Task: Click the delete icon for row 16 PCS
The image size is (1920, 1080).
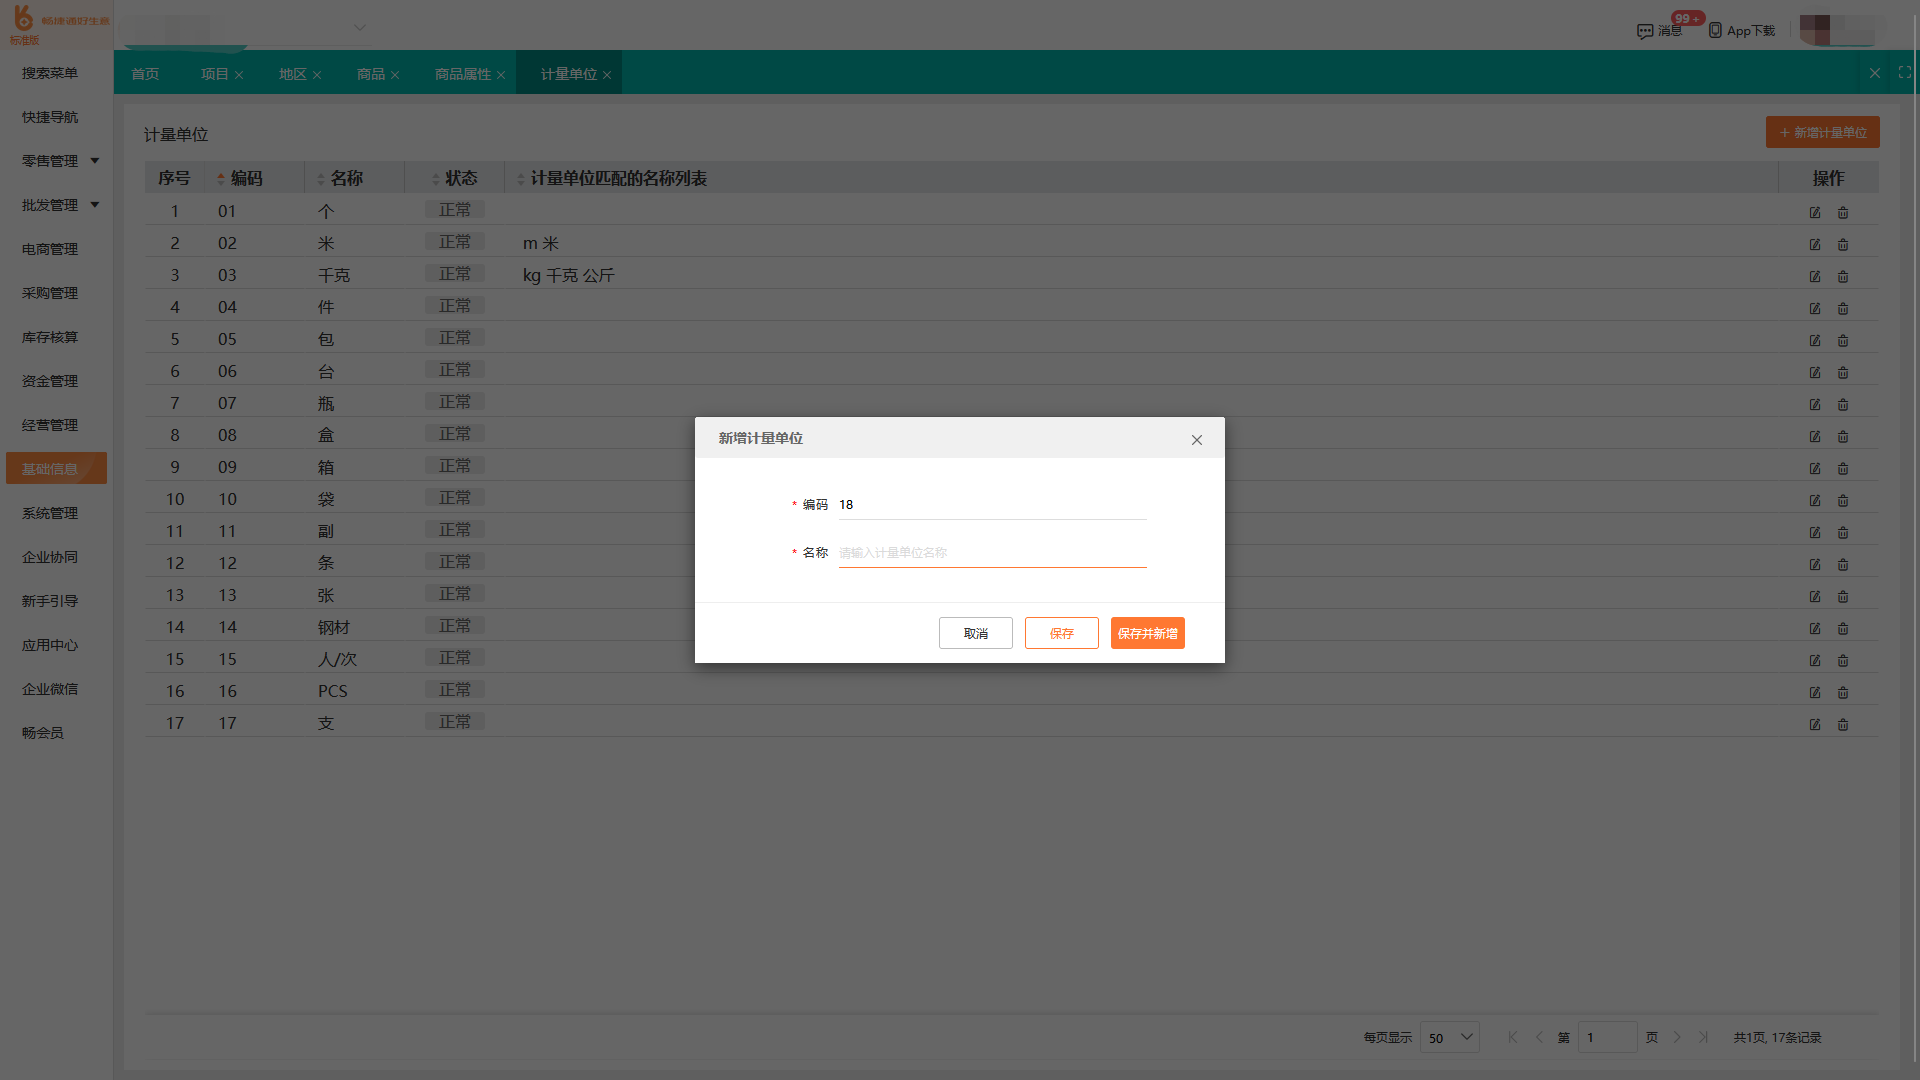Action: click(1842, 691)
